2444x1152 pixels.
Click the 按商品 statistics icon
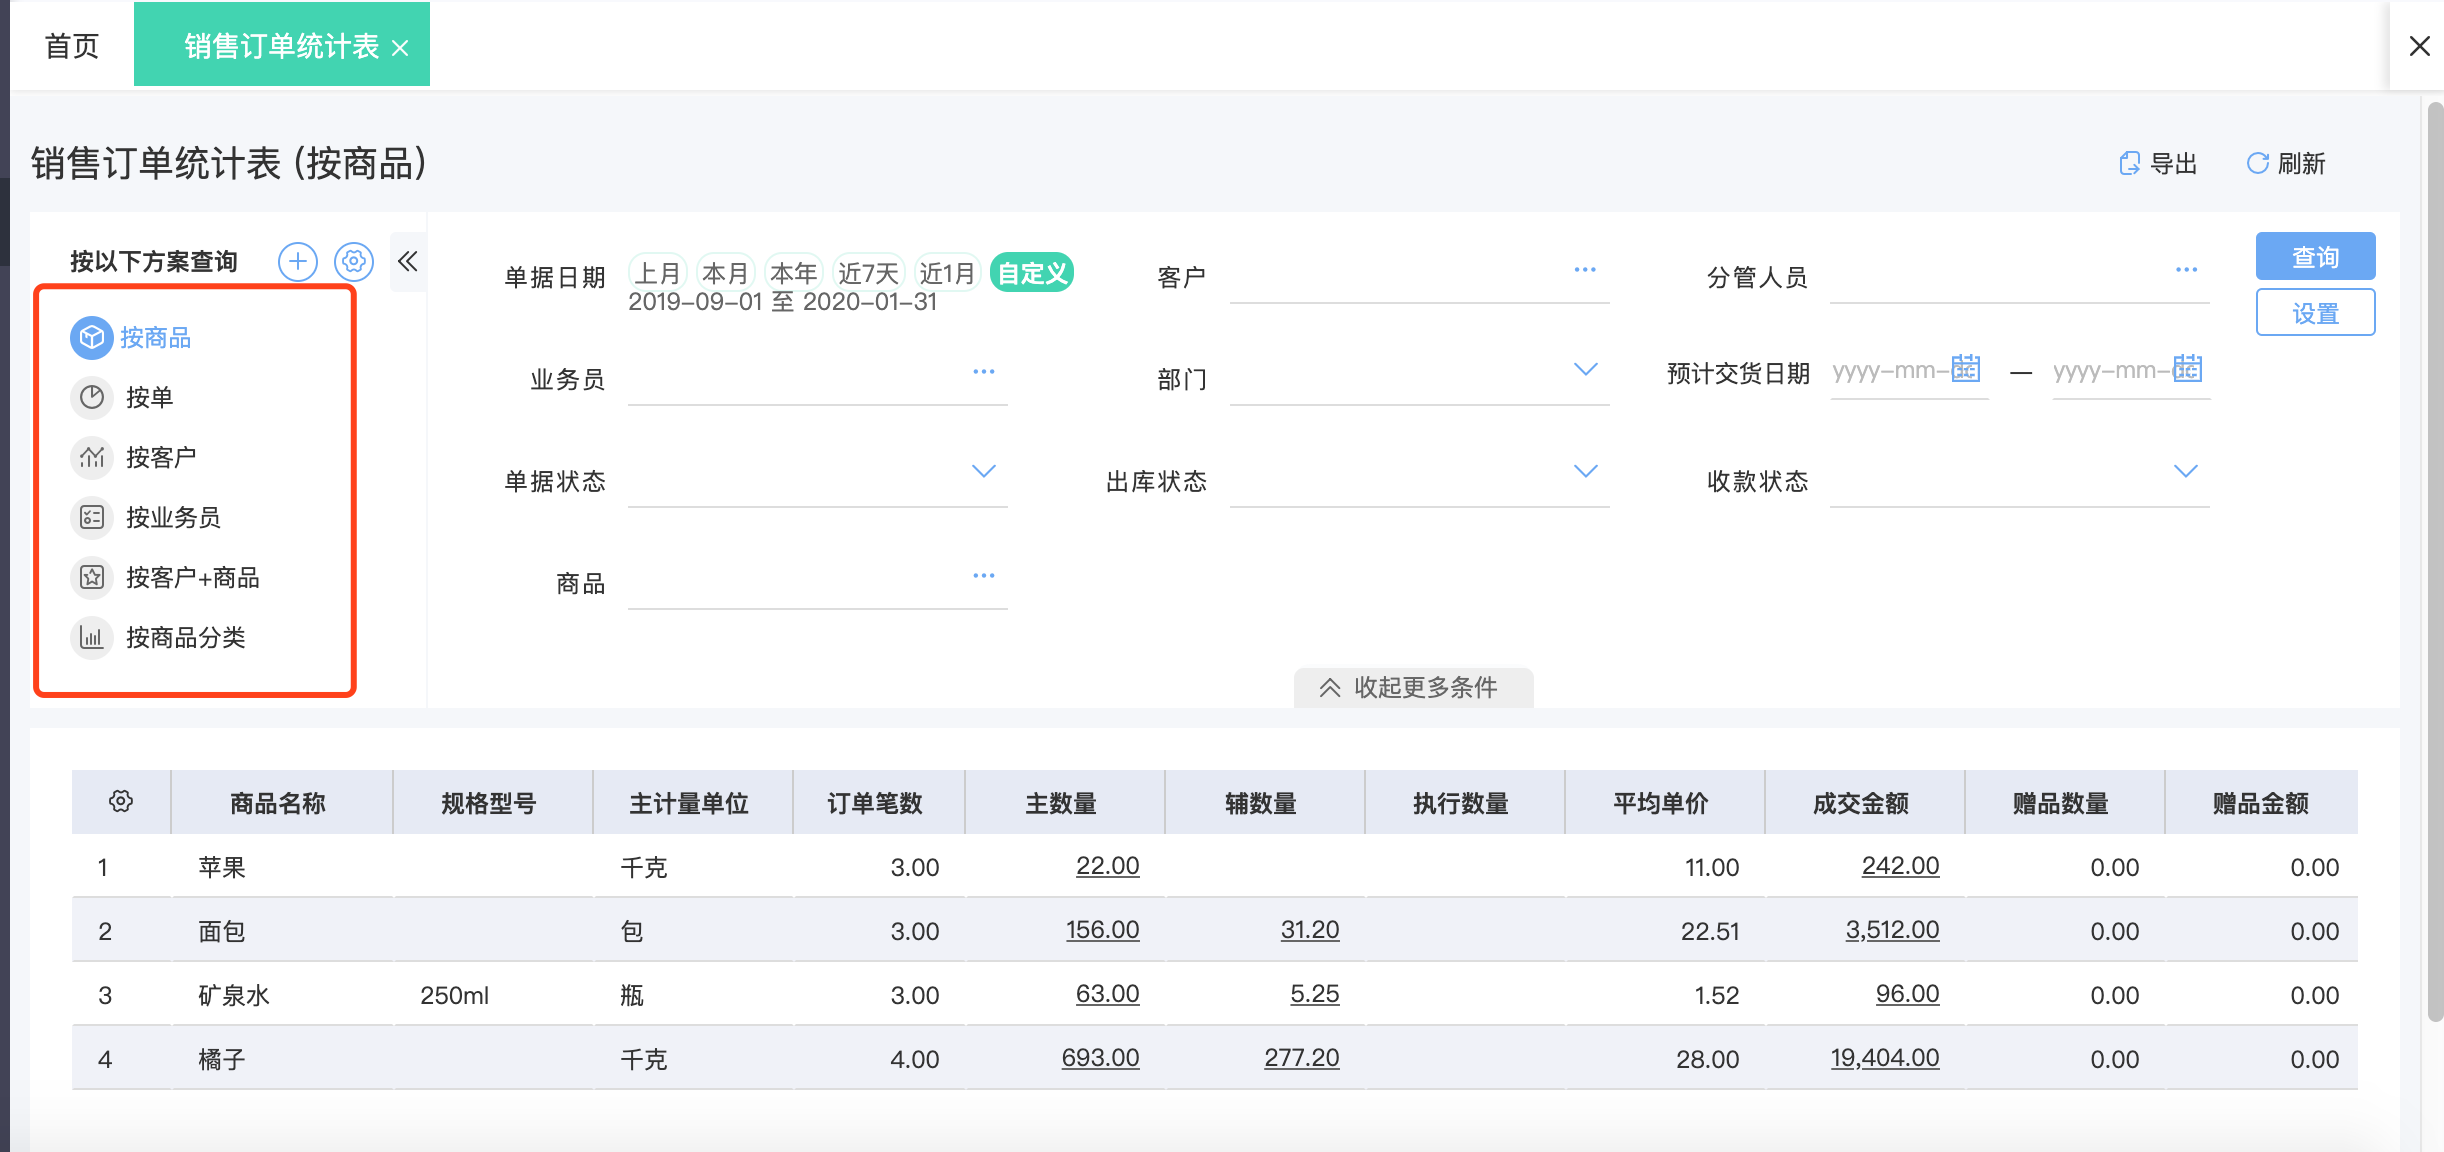pyautogui.click(x=90, y=337)
